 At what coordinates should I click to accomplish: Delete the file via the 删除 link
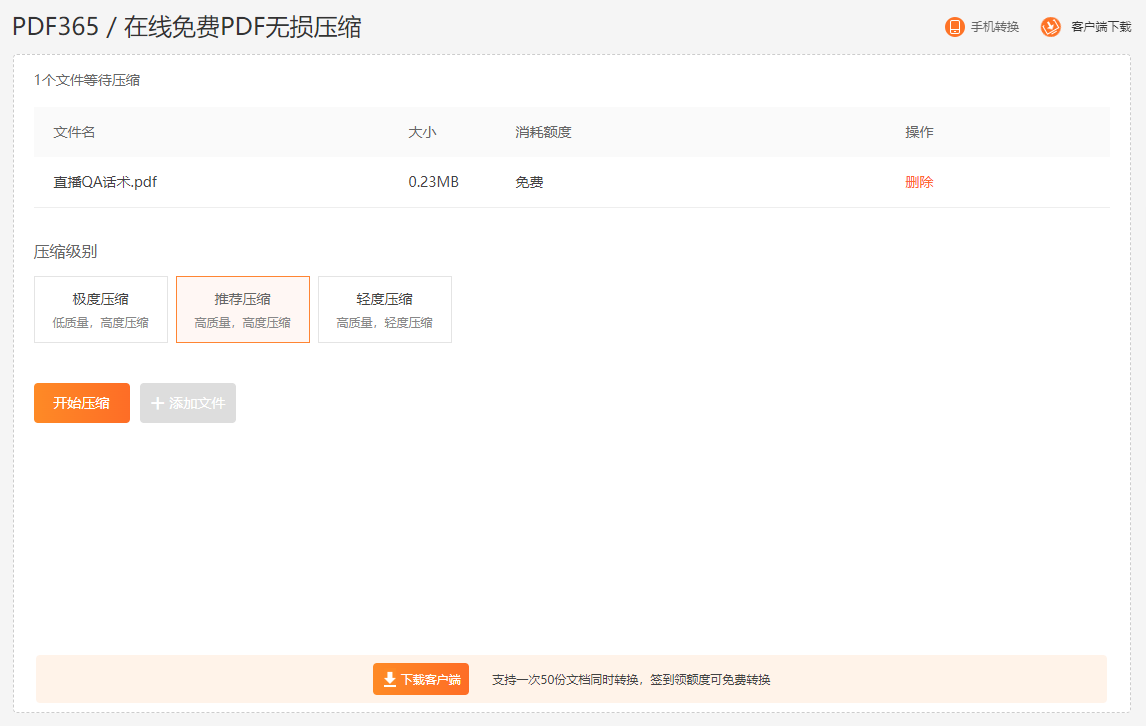point(919,182)
